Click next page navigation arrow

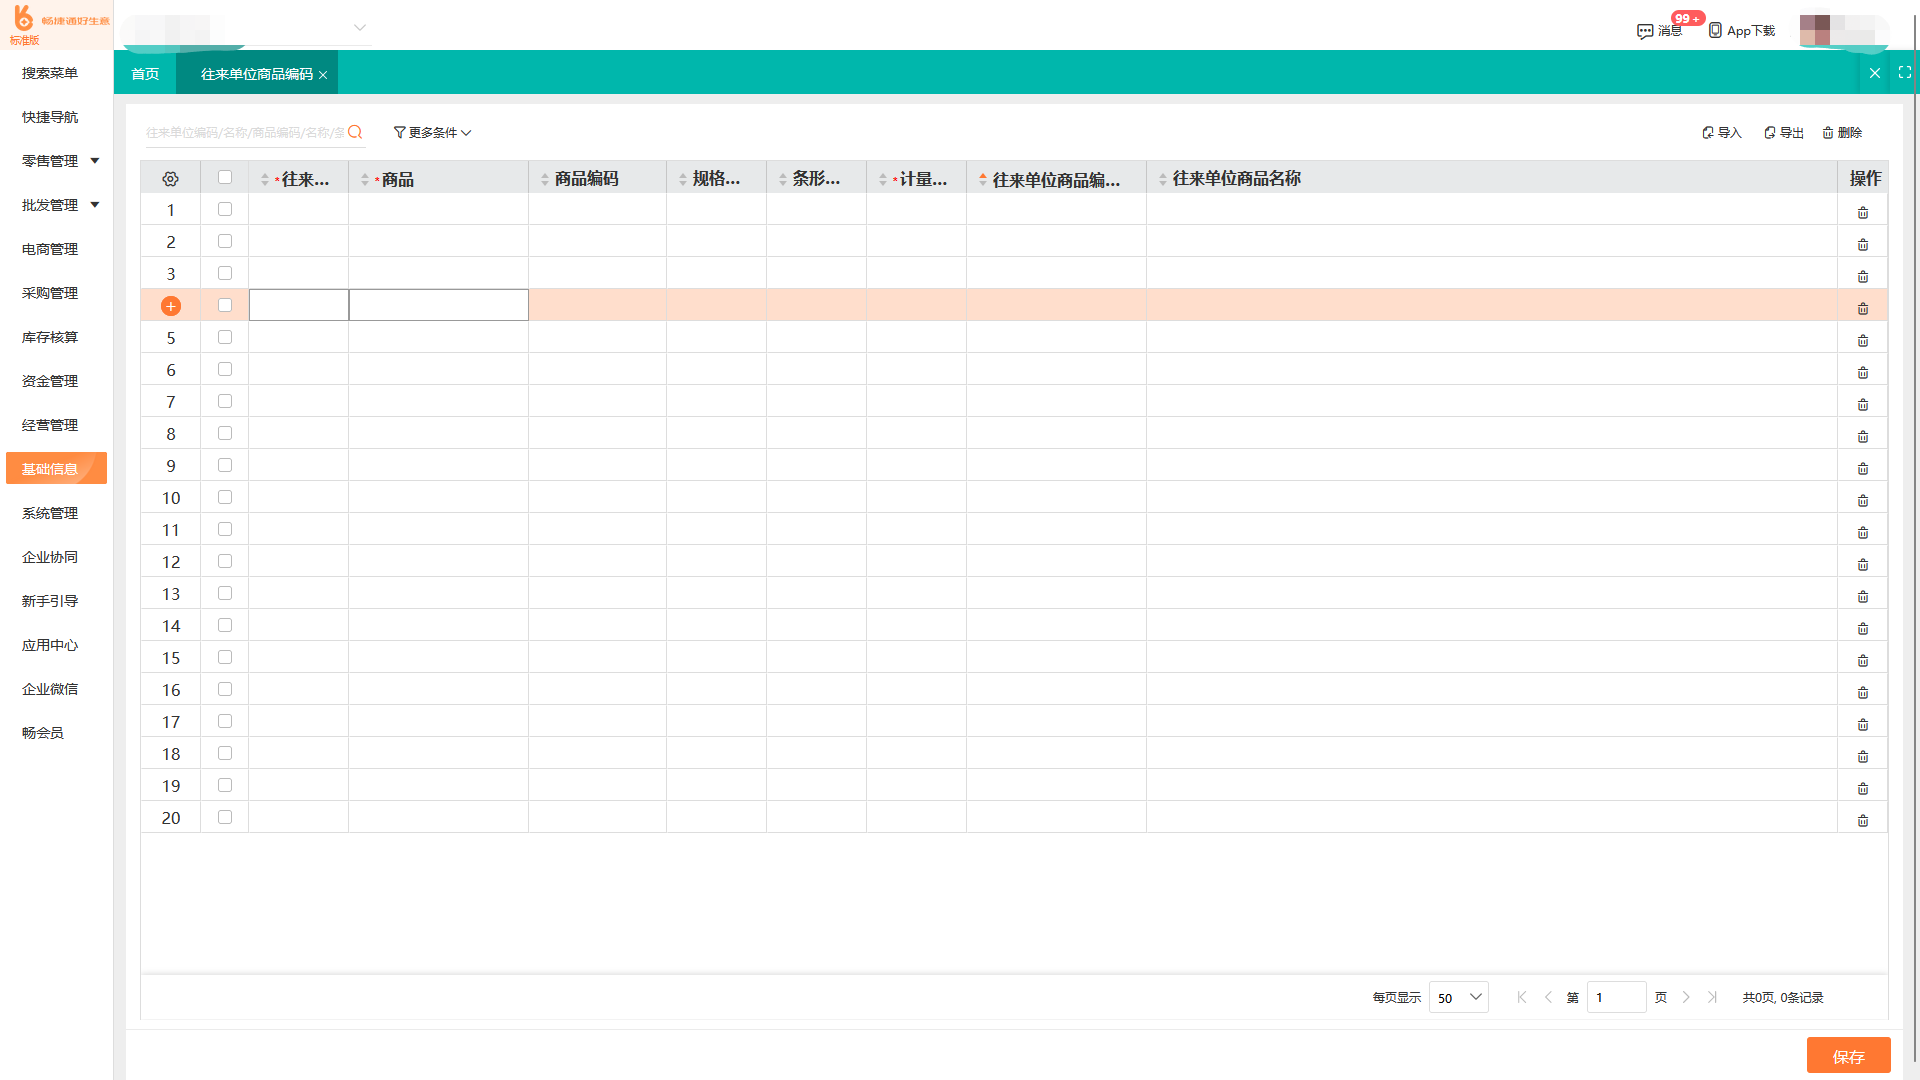(1687, 997)
